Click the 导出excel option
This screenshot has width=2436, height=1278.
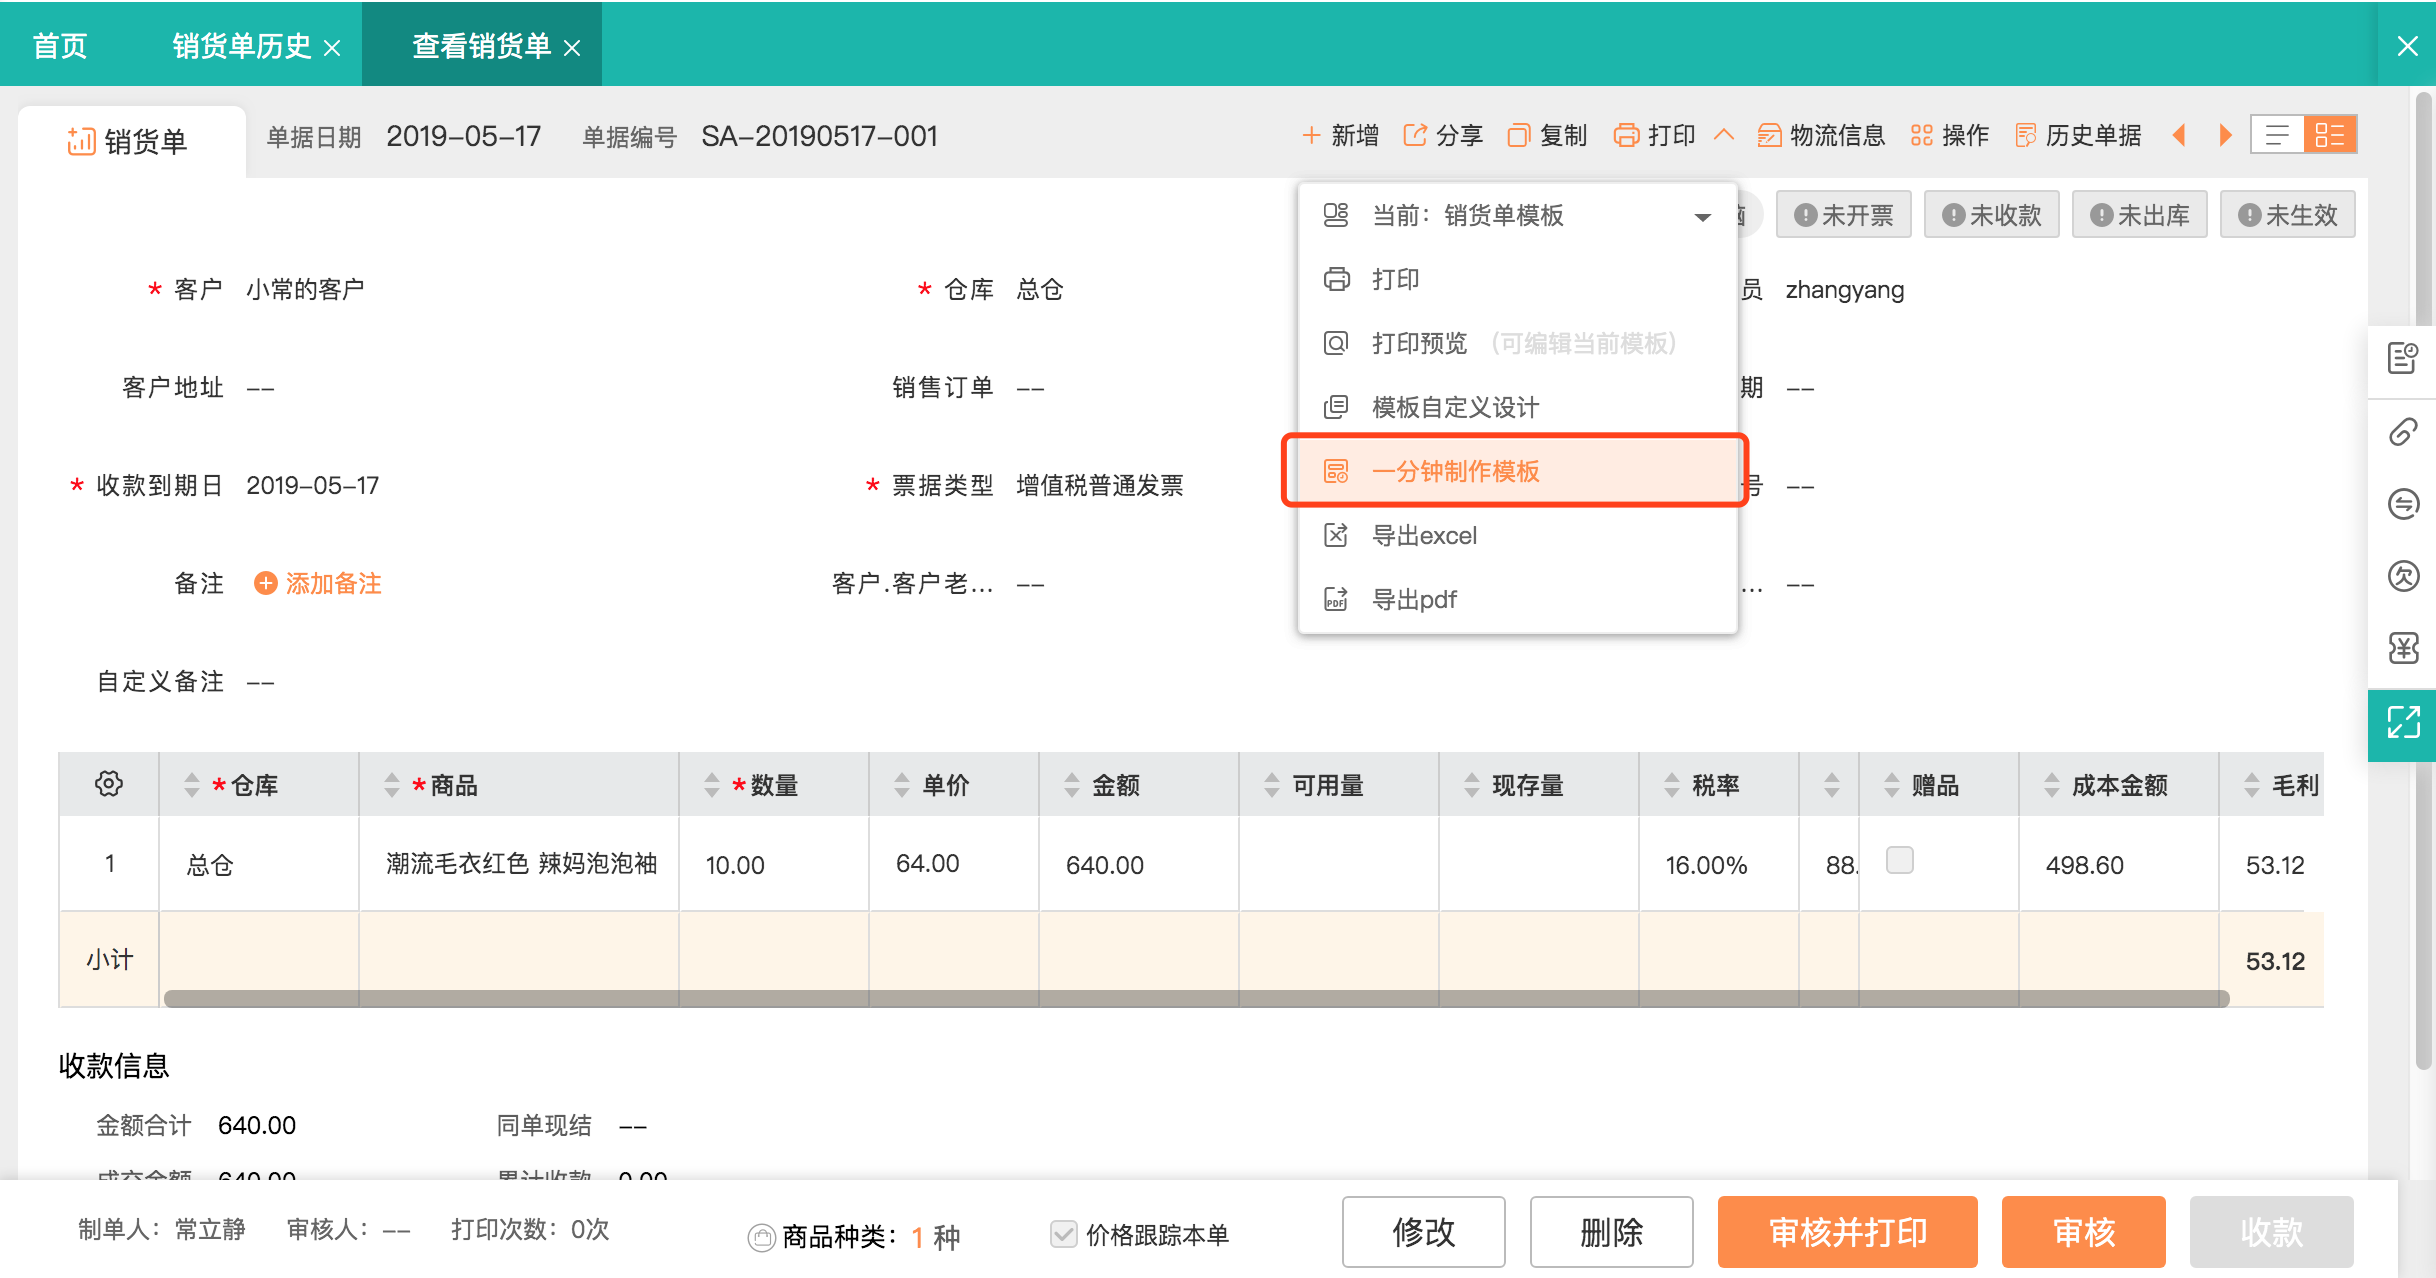pyautogui.click(x=1426, y=535)
